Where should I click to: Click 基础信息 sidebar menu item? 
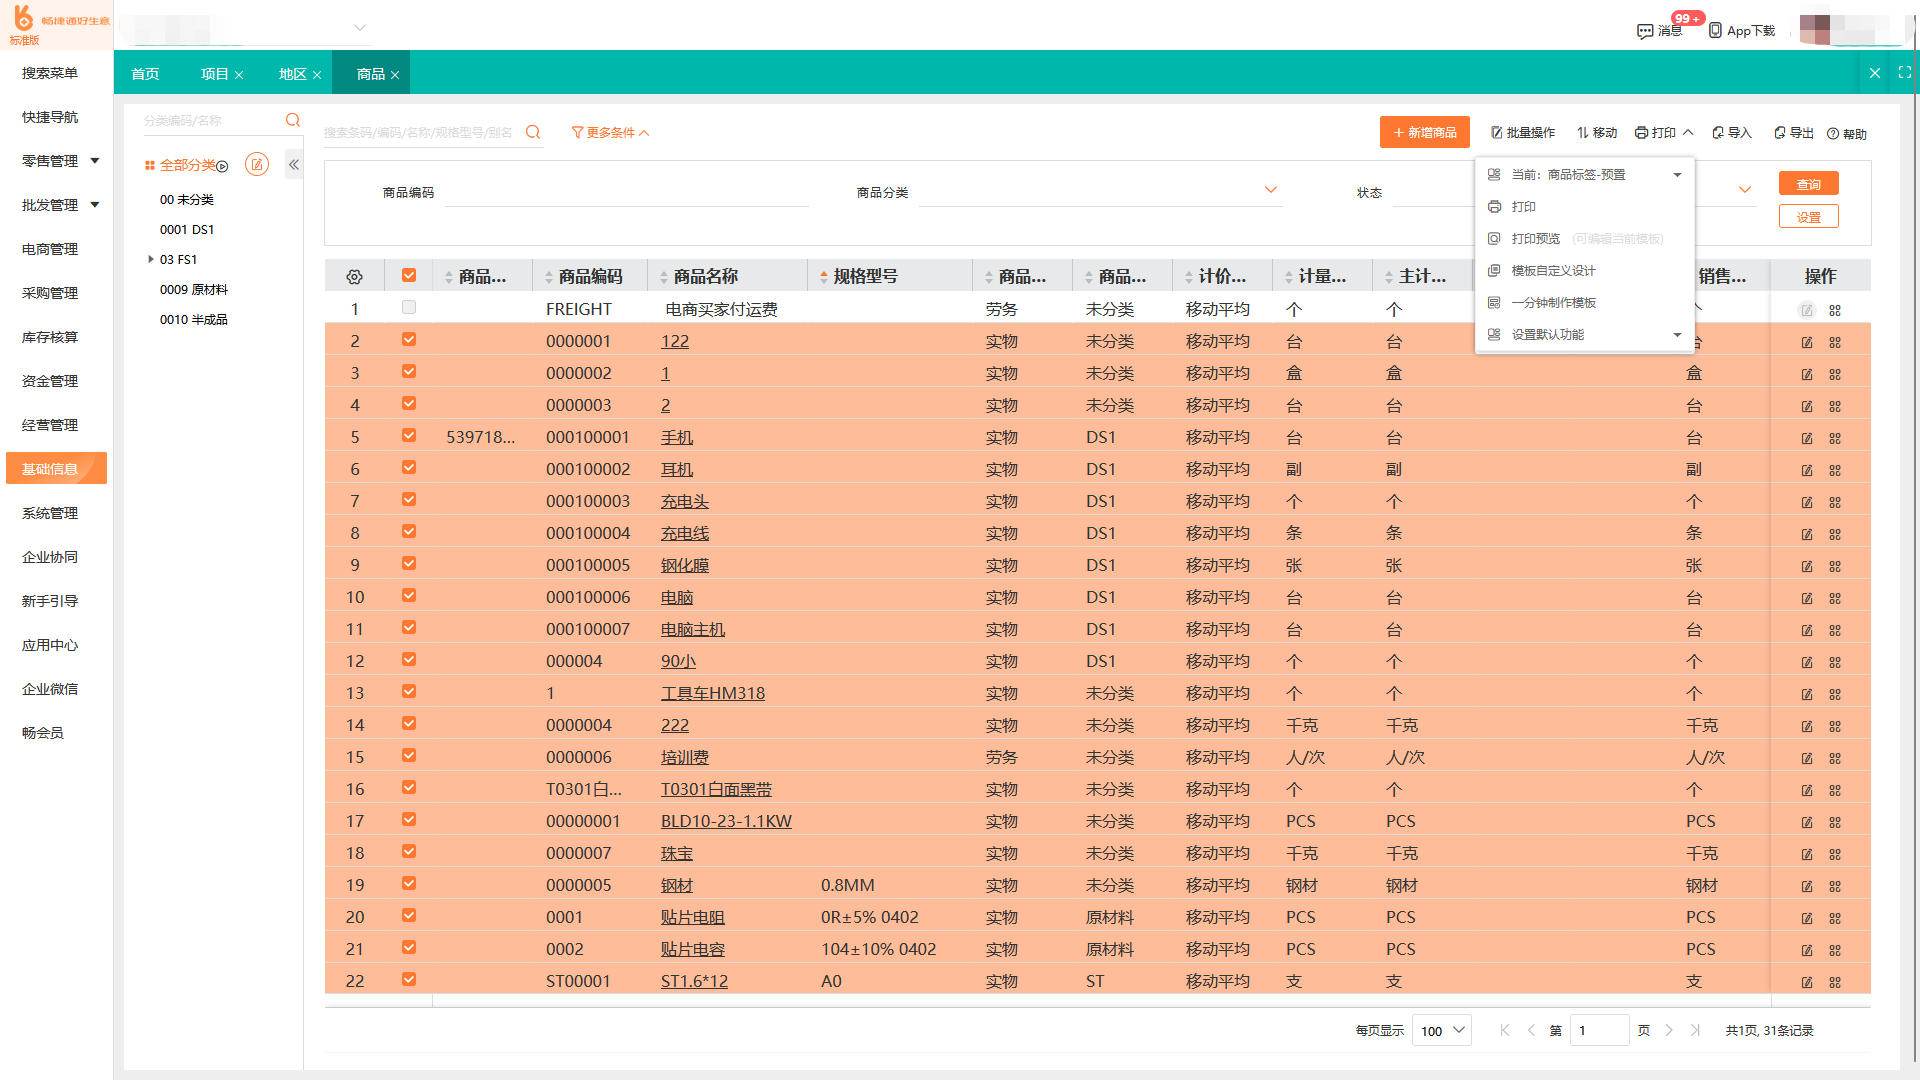(54, 467)
